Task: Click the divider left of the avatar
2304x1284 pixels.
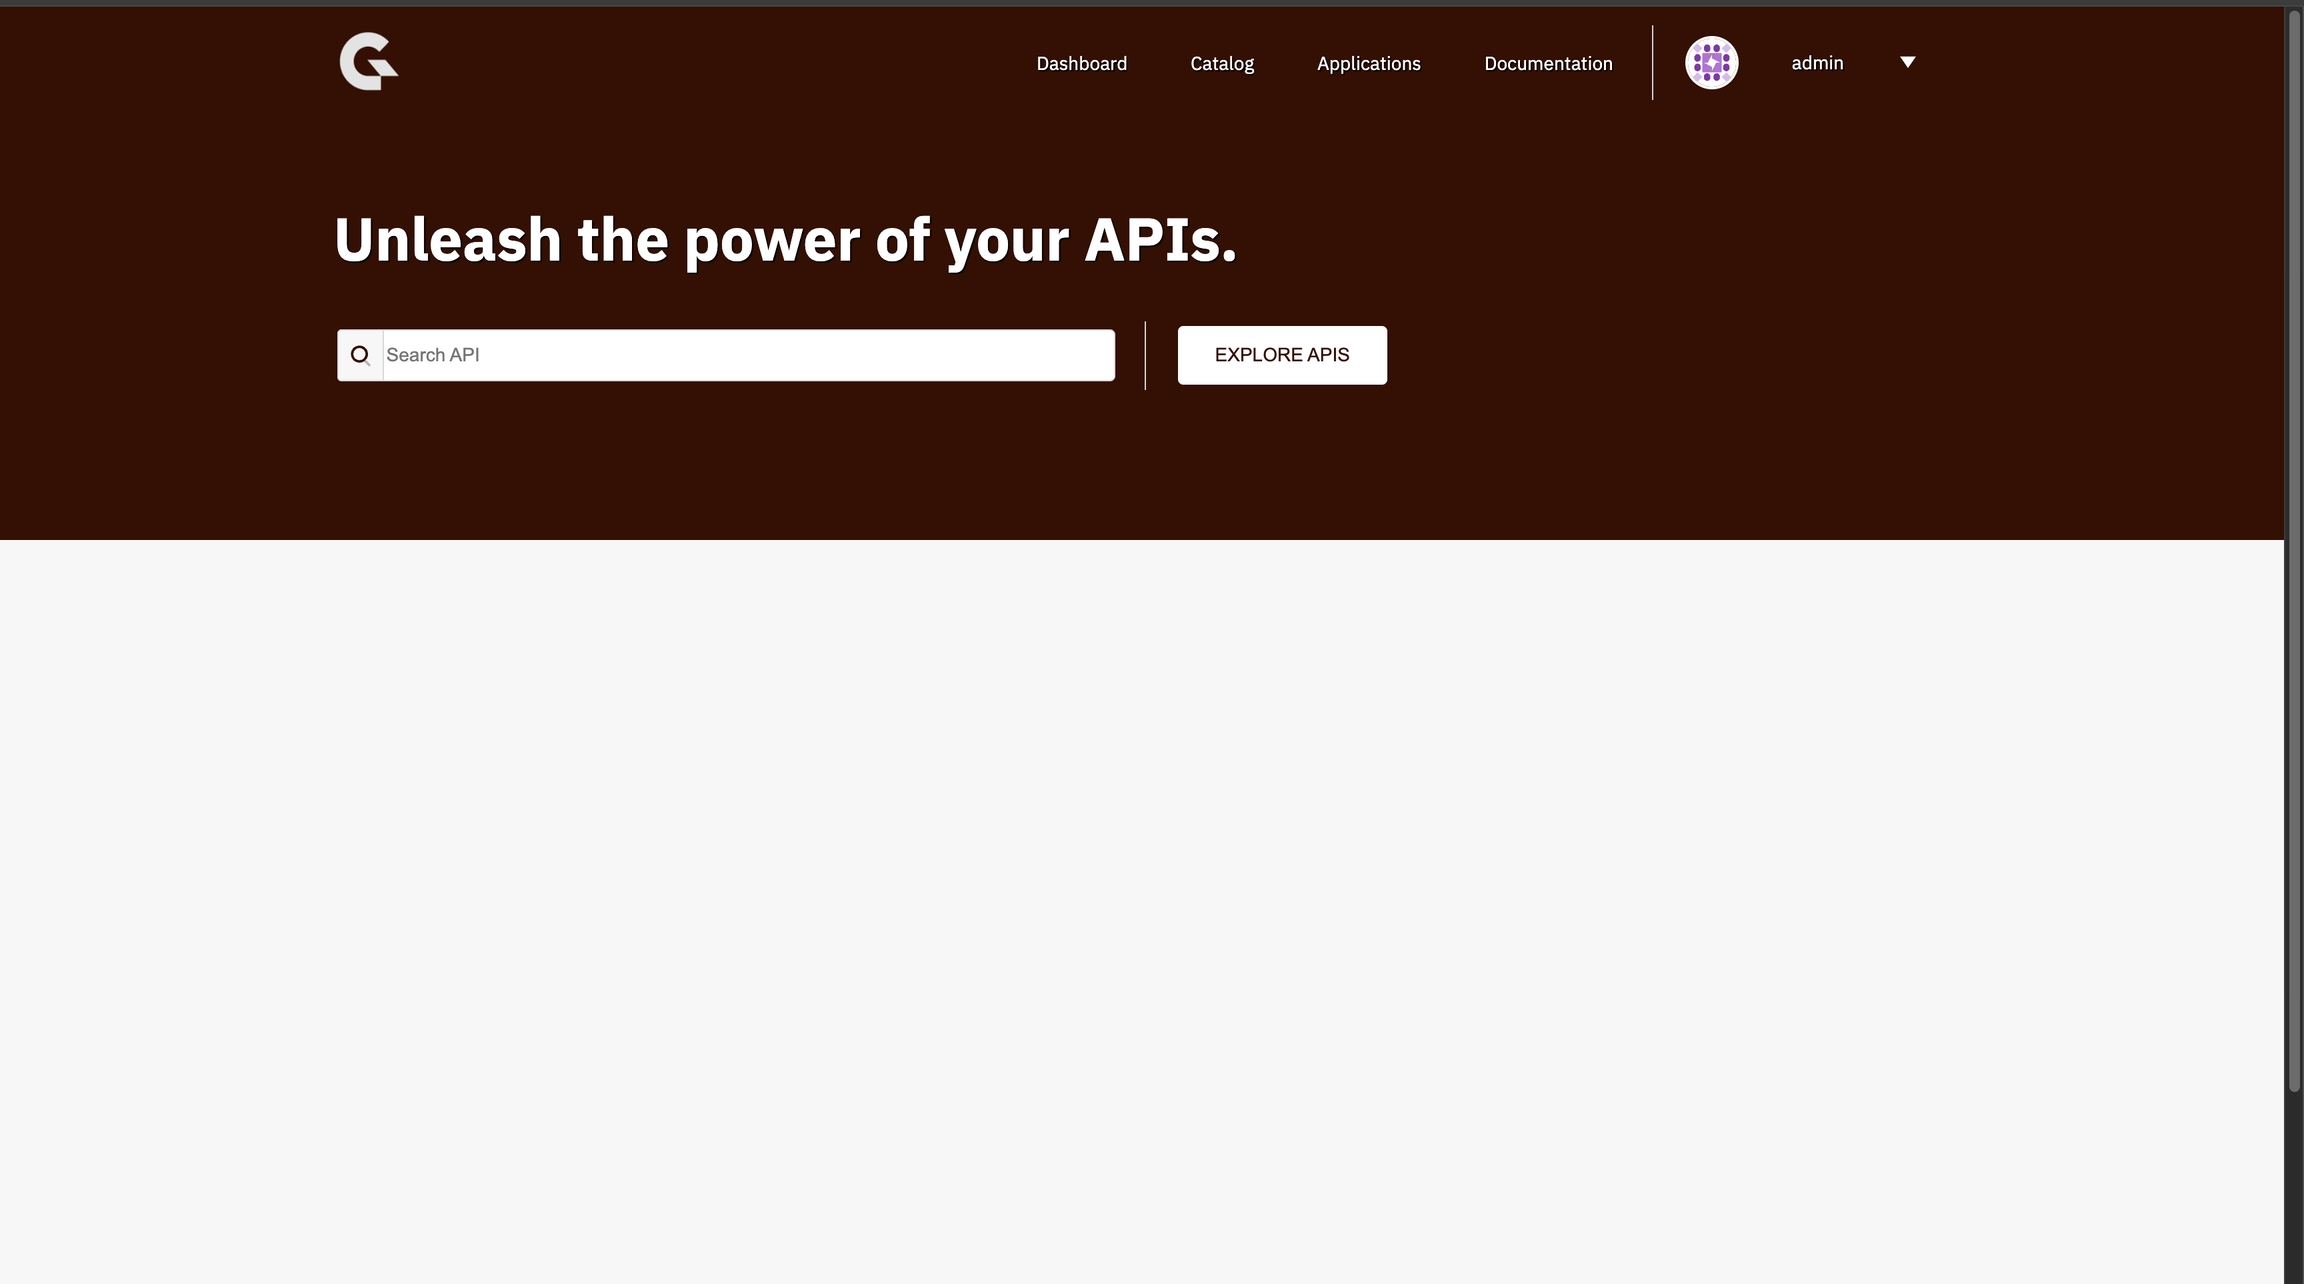Action: (x=1652, y=63)
